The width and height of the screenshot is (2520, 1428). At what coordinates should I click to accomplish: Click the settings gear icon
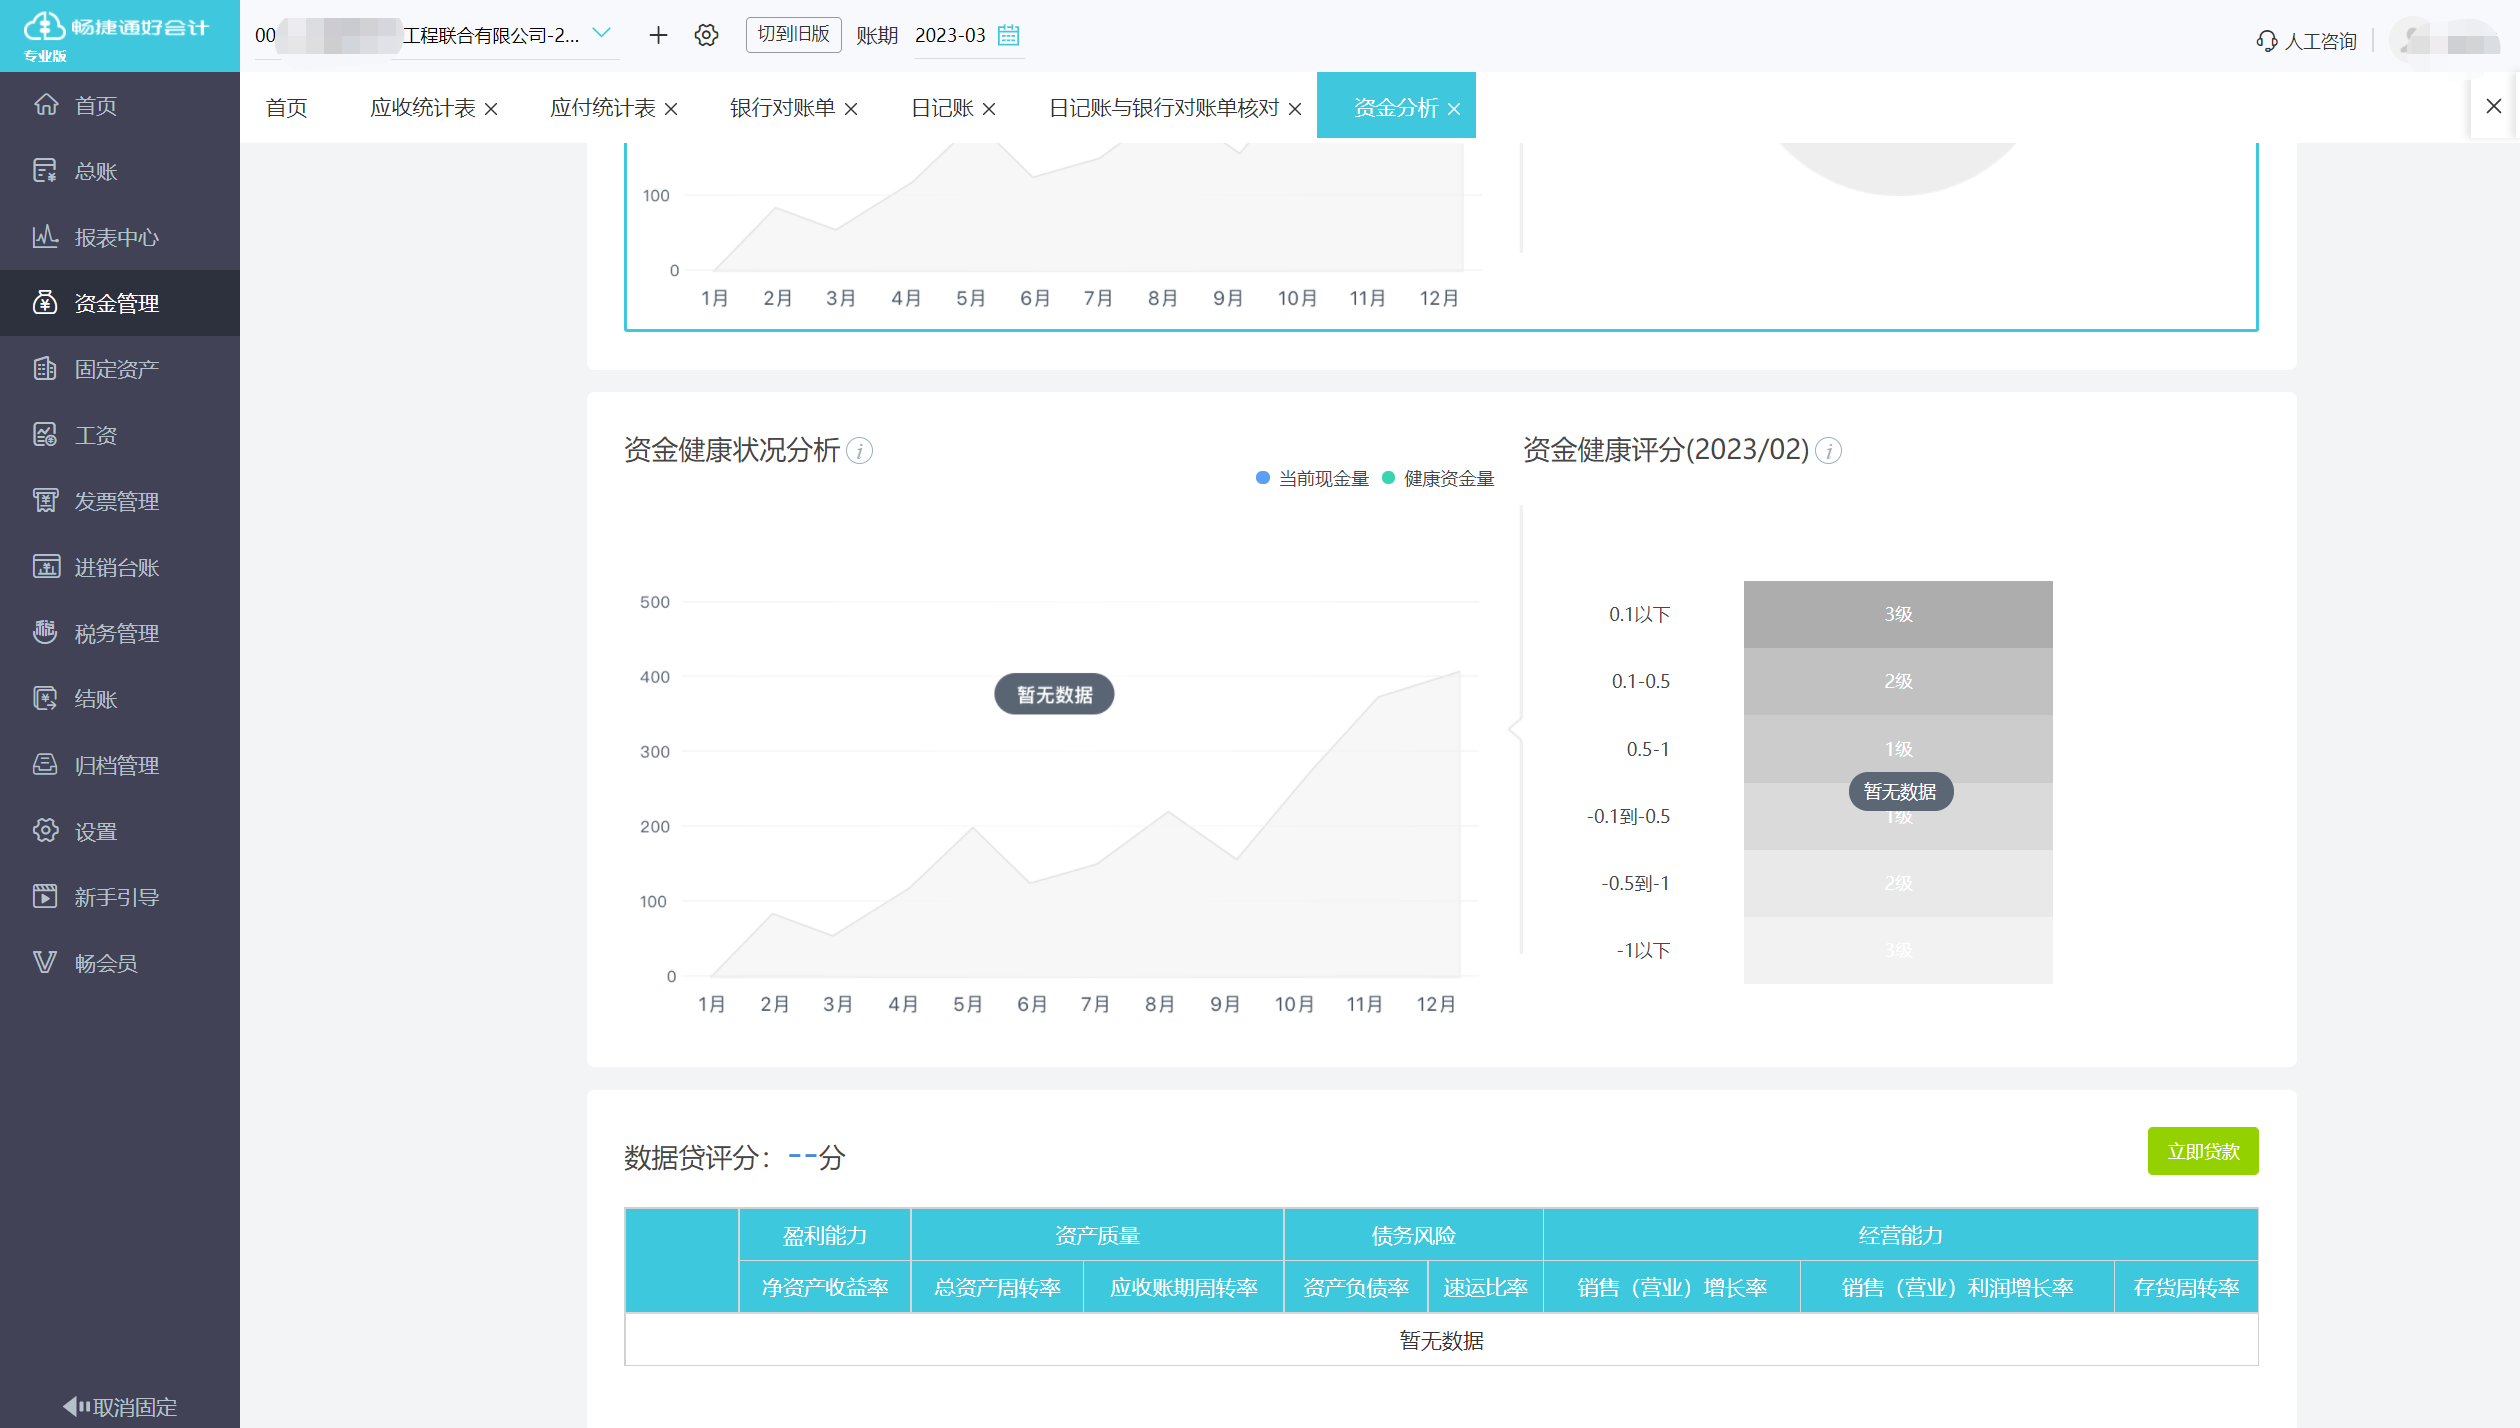(706, 33)
